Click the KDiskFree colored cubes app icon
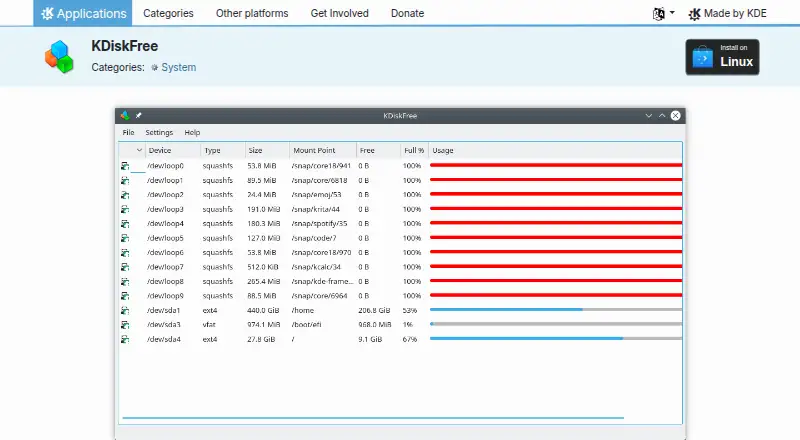Viewport: 800px width, 440px height. coord(59,57)
